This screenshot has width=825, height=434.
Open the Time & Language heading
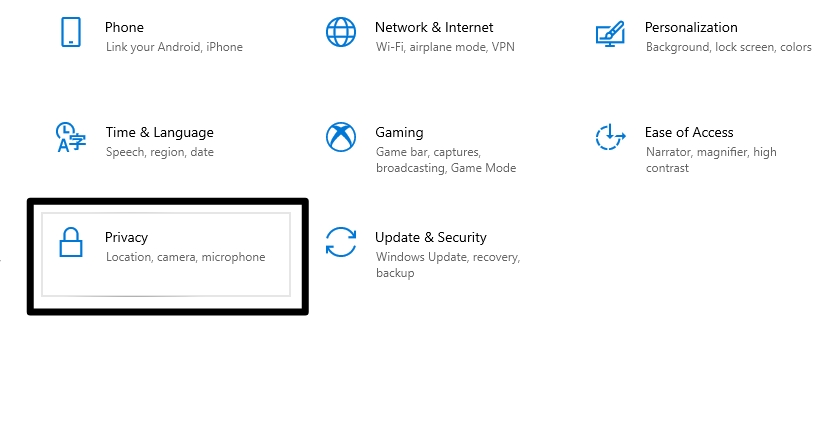(159, 133)
